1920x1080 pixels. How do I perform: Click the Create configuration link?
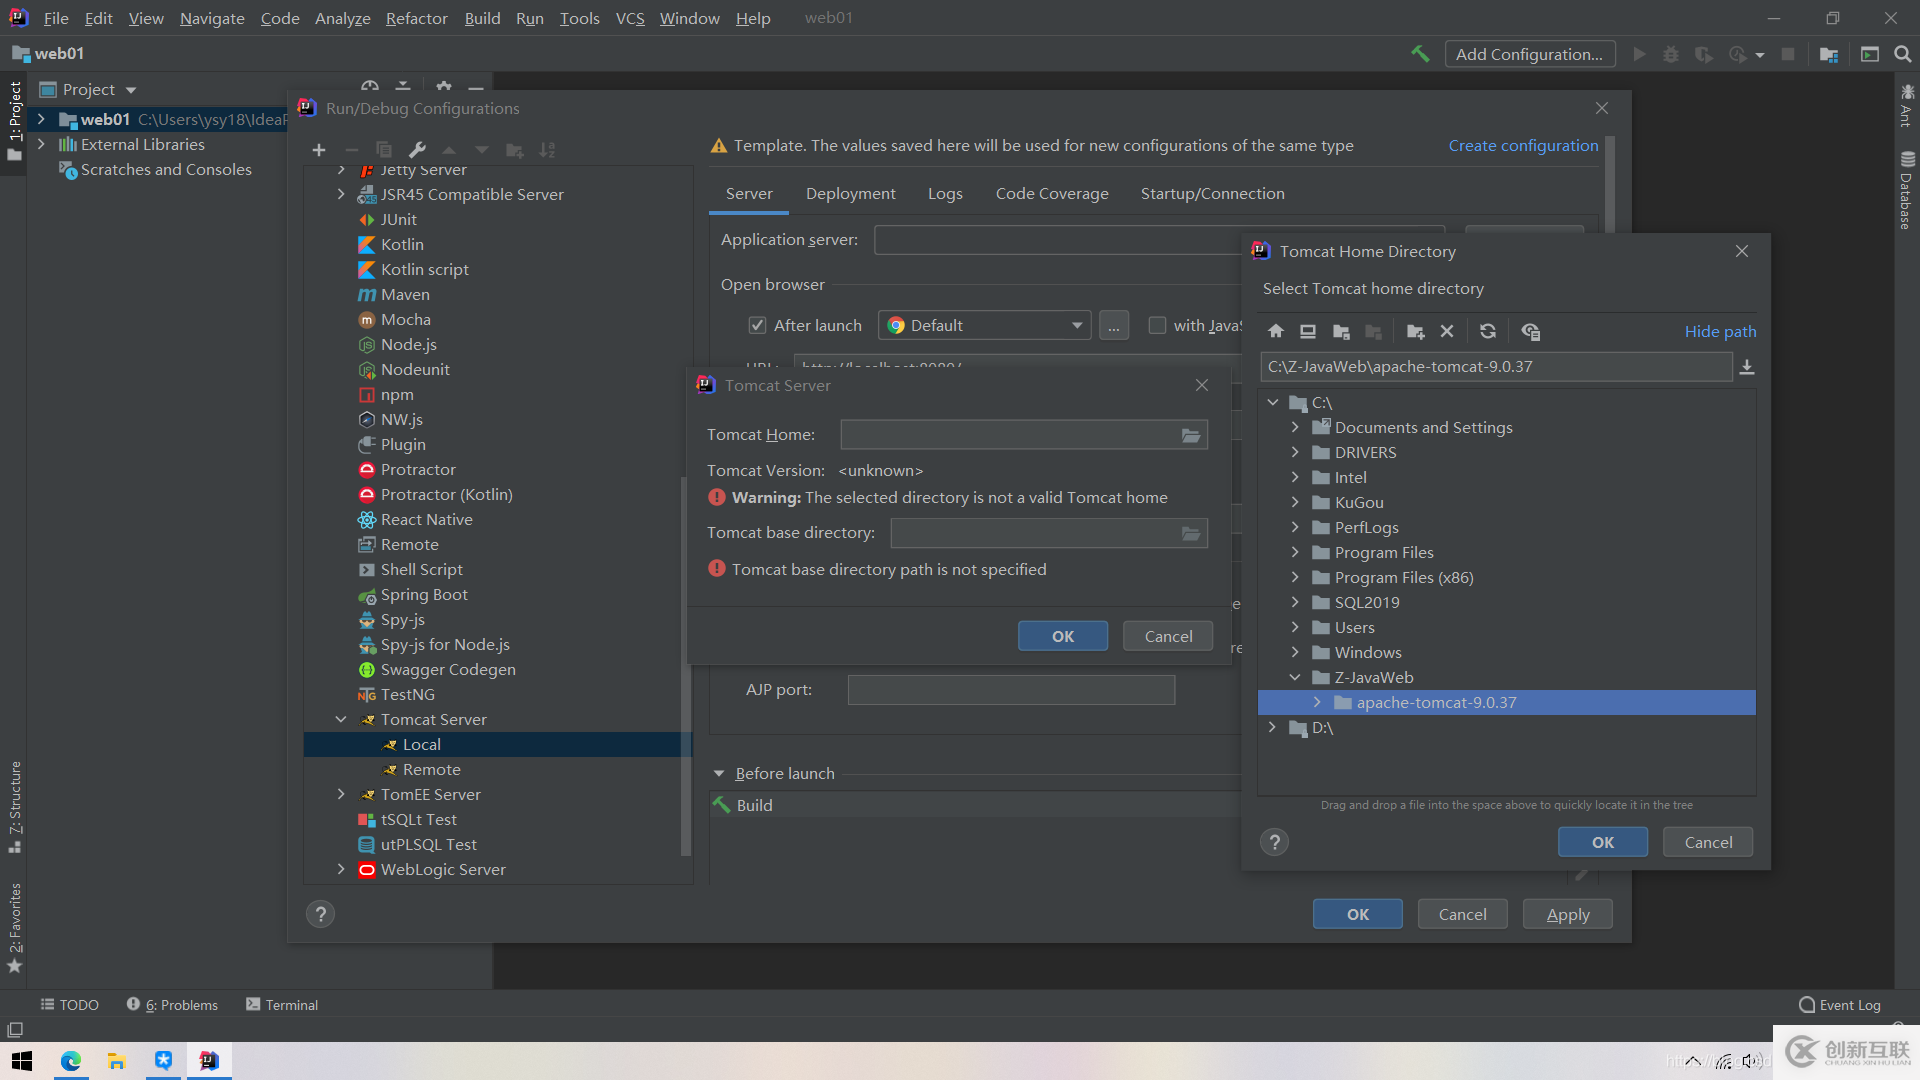coord(1522,145)
